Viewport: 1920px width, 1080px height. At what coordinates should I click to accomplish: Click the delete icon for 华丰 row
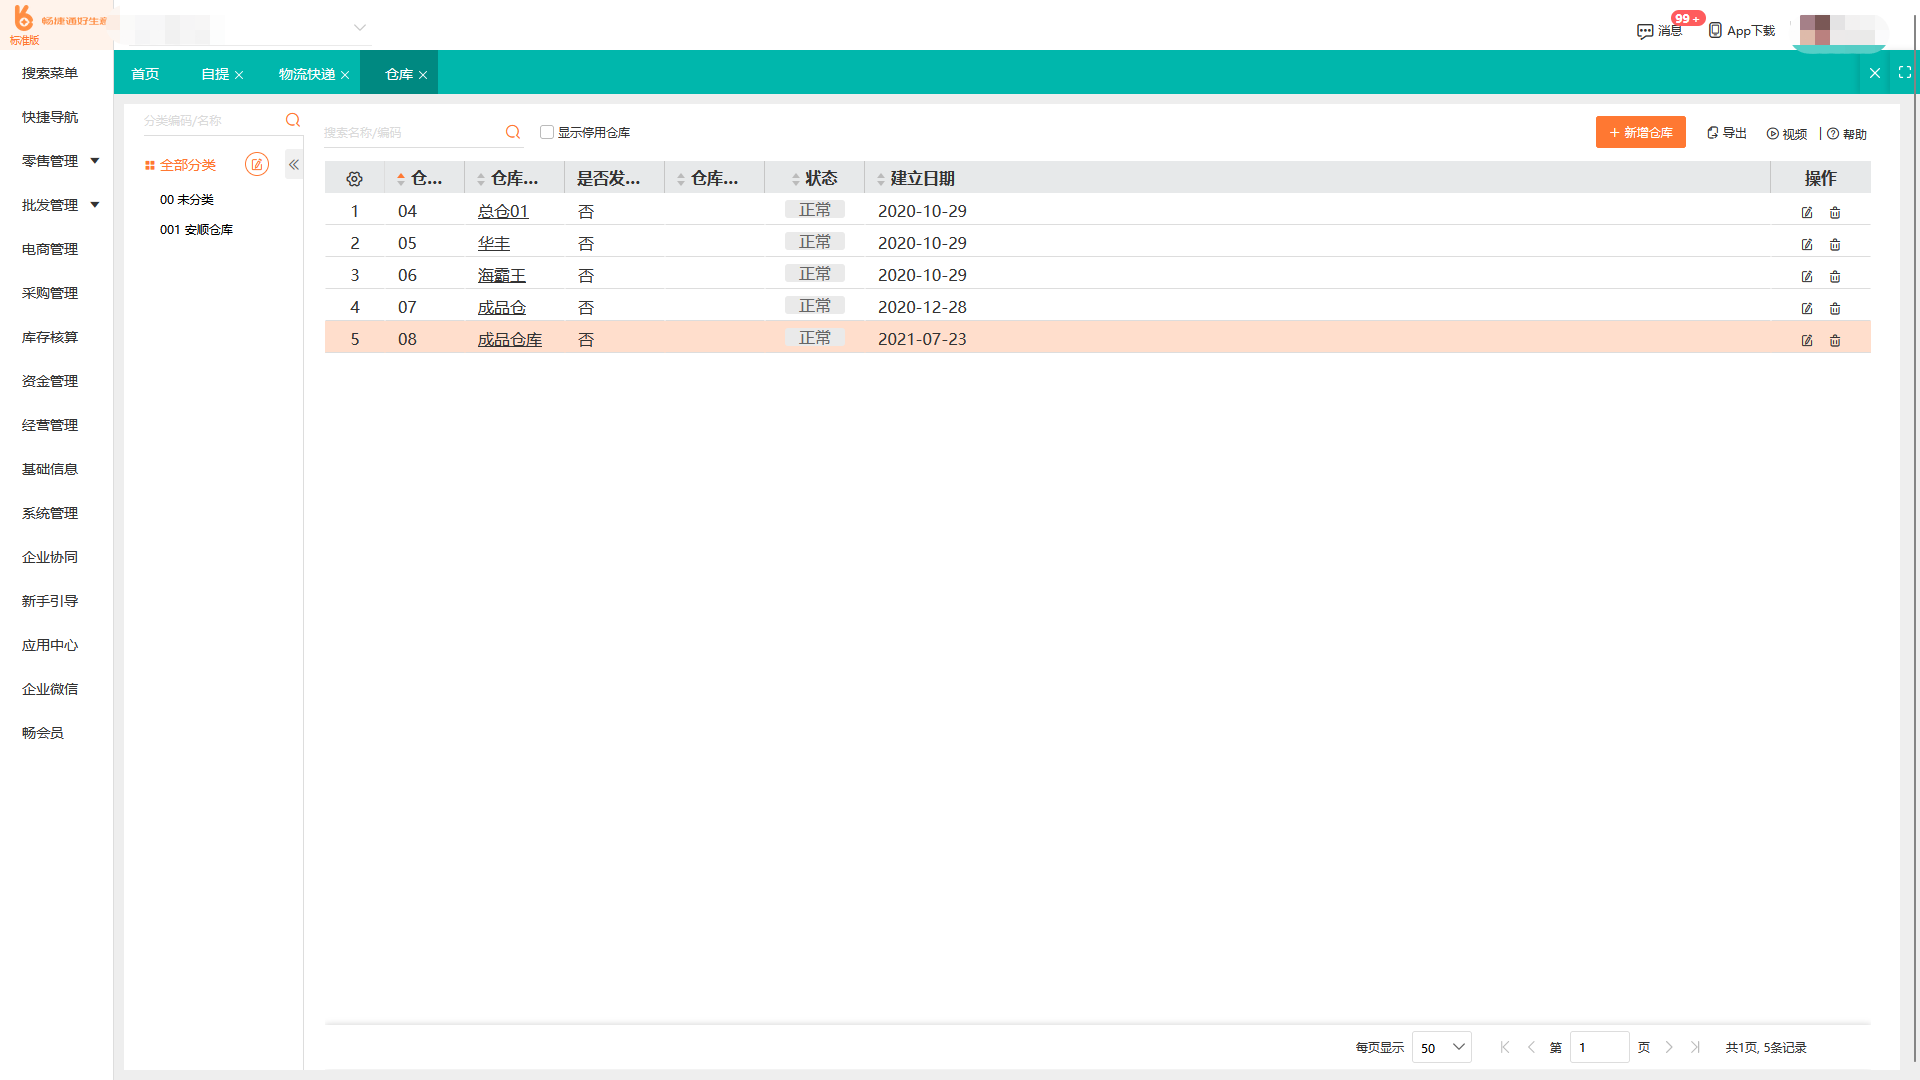coord(1834,243)
